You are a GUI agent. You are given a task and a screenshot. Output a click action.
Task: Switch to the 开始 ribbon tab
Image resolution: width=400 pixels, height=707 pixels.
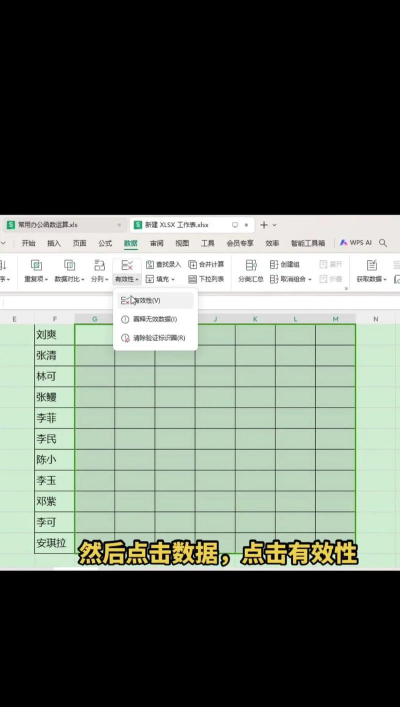tap(28, 243)
